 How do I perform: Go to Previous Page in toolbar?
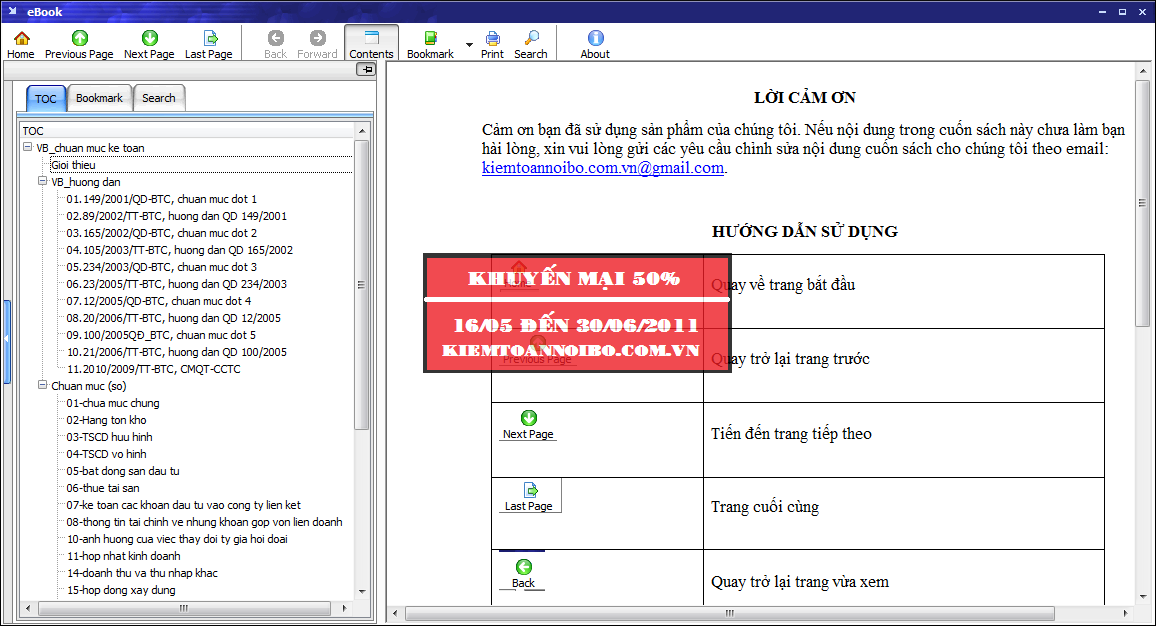tap(79, 44)
